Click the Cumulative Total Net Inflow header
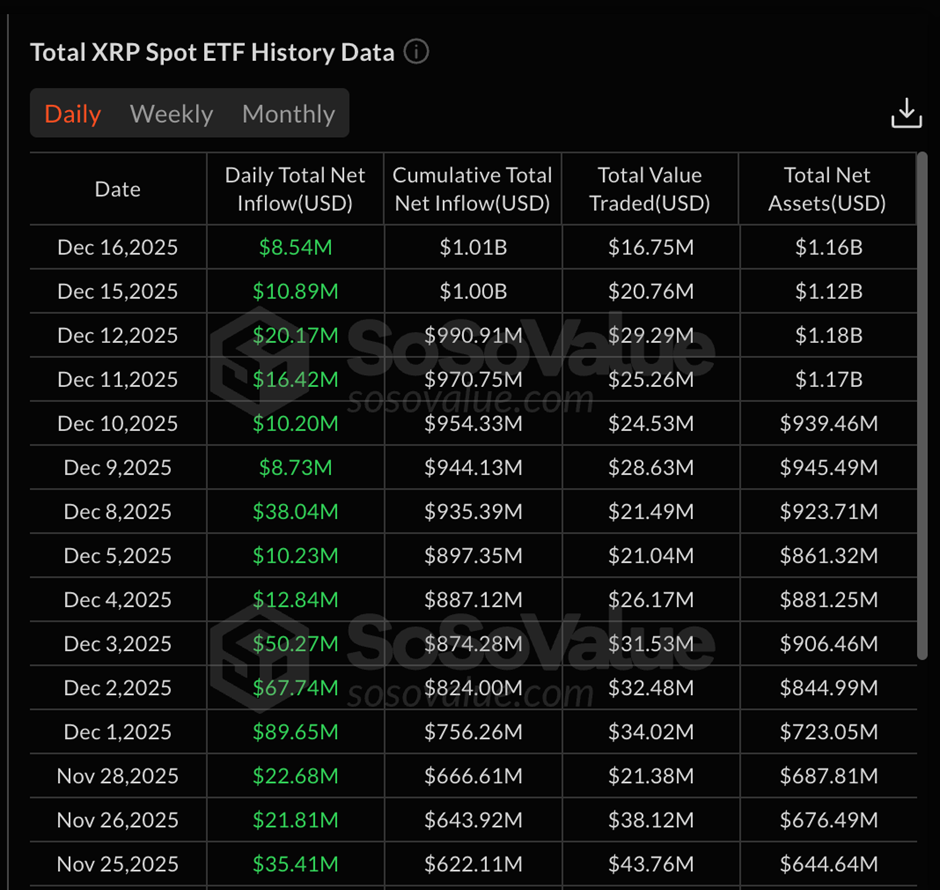 pos(472,189)
